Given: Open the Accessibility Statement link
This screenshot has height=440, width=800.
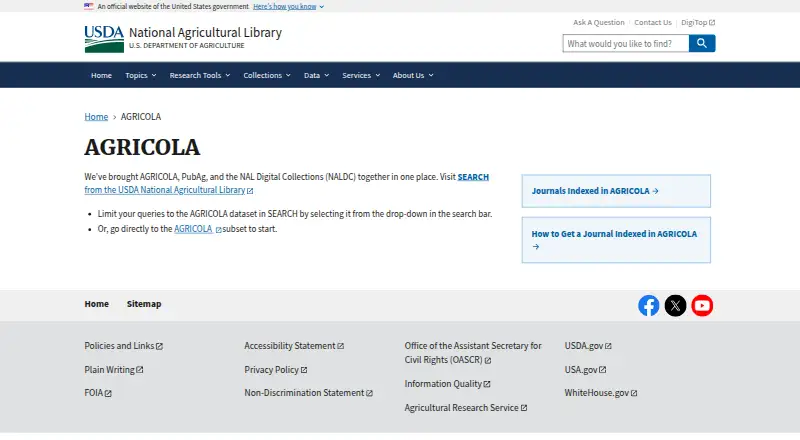Looking at the screenshot, I should click(294, 346).
